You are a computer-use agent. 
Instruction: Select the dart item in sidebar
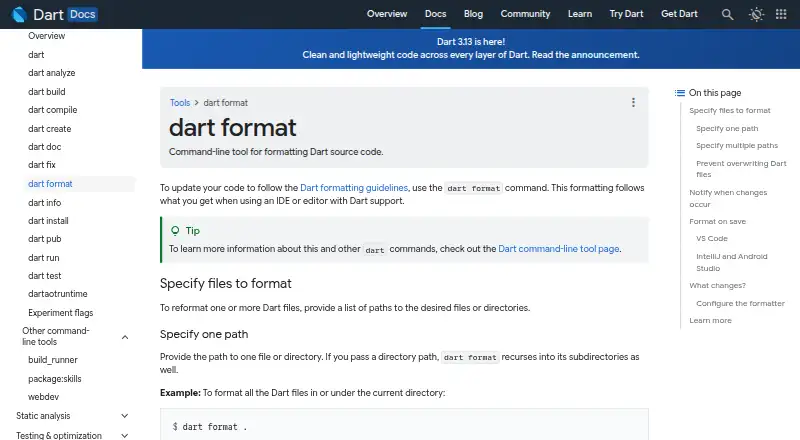coord(36,55)
